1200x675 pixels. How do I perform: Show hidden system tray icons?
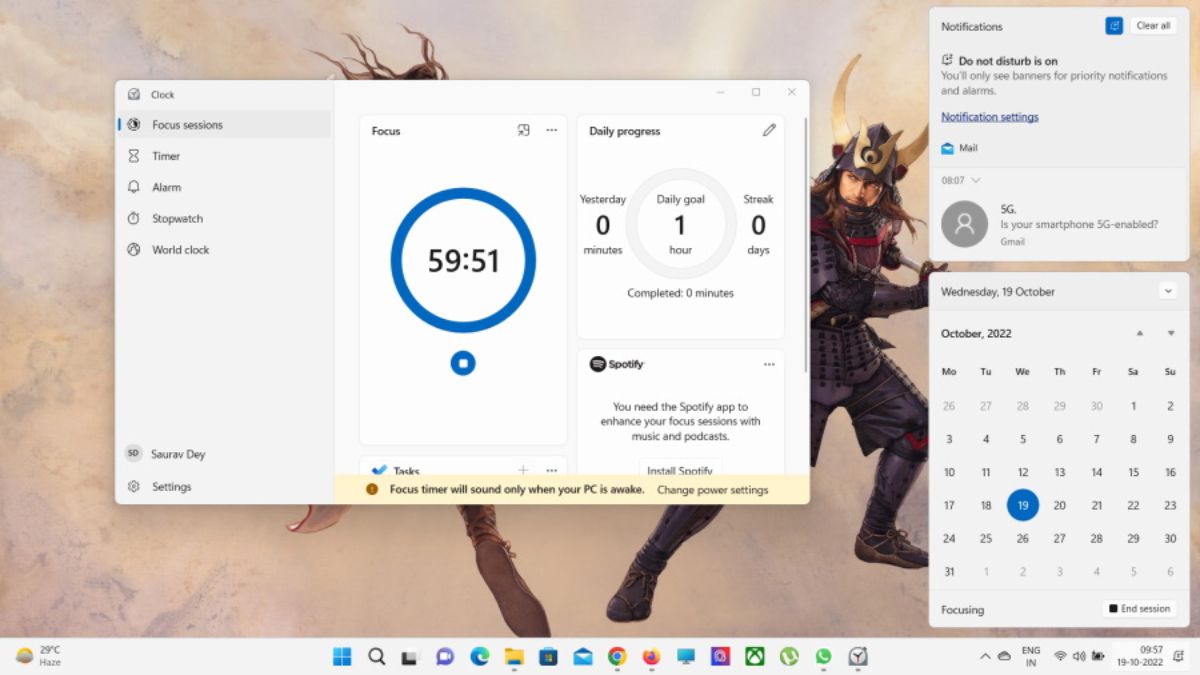pyautogui.click(x=985, y=656)
